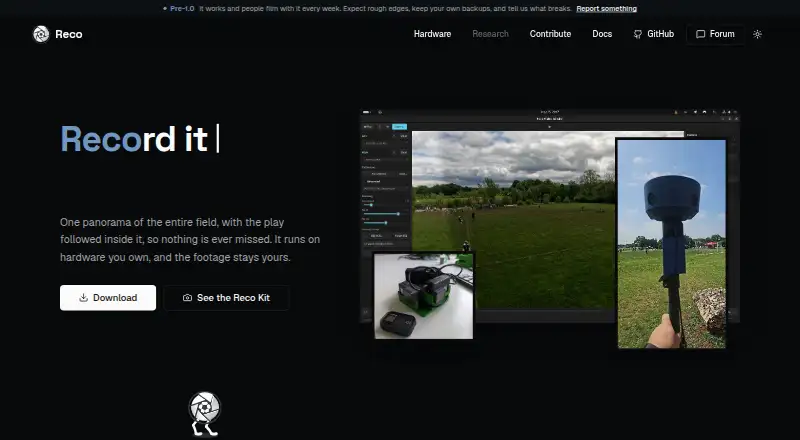
Task: Click the white Download button
Action: 108,298
